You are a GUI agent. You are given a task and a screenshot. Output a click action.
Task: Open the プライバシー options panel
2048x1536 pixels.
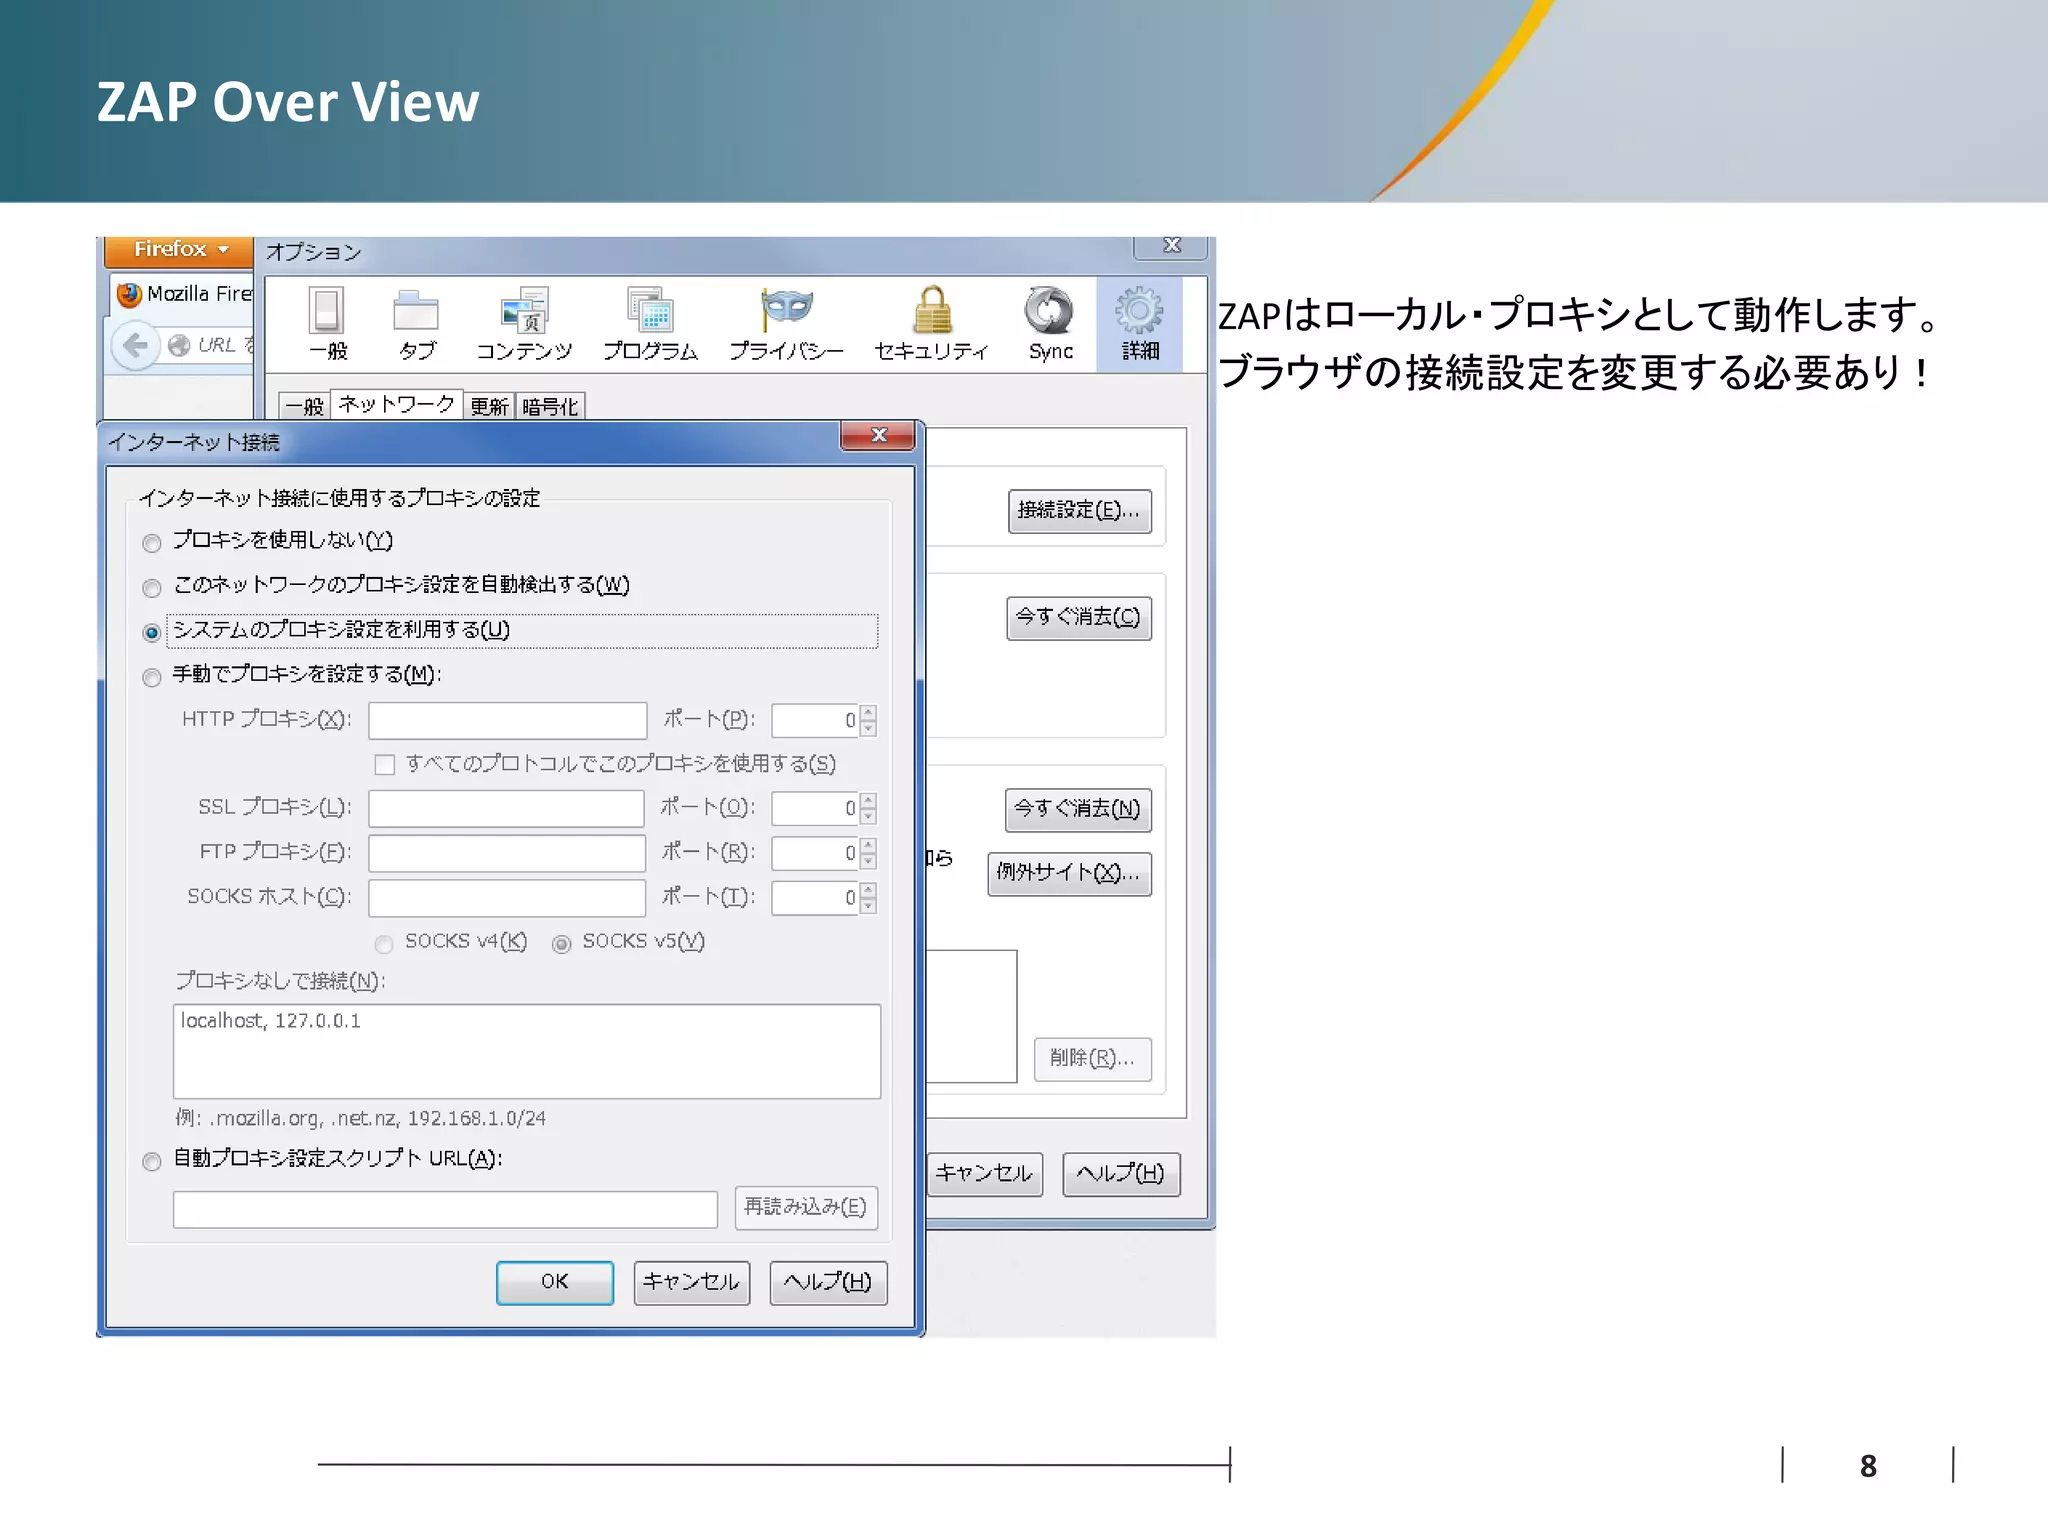(788, 318)
